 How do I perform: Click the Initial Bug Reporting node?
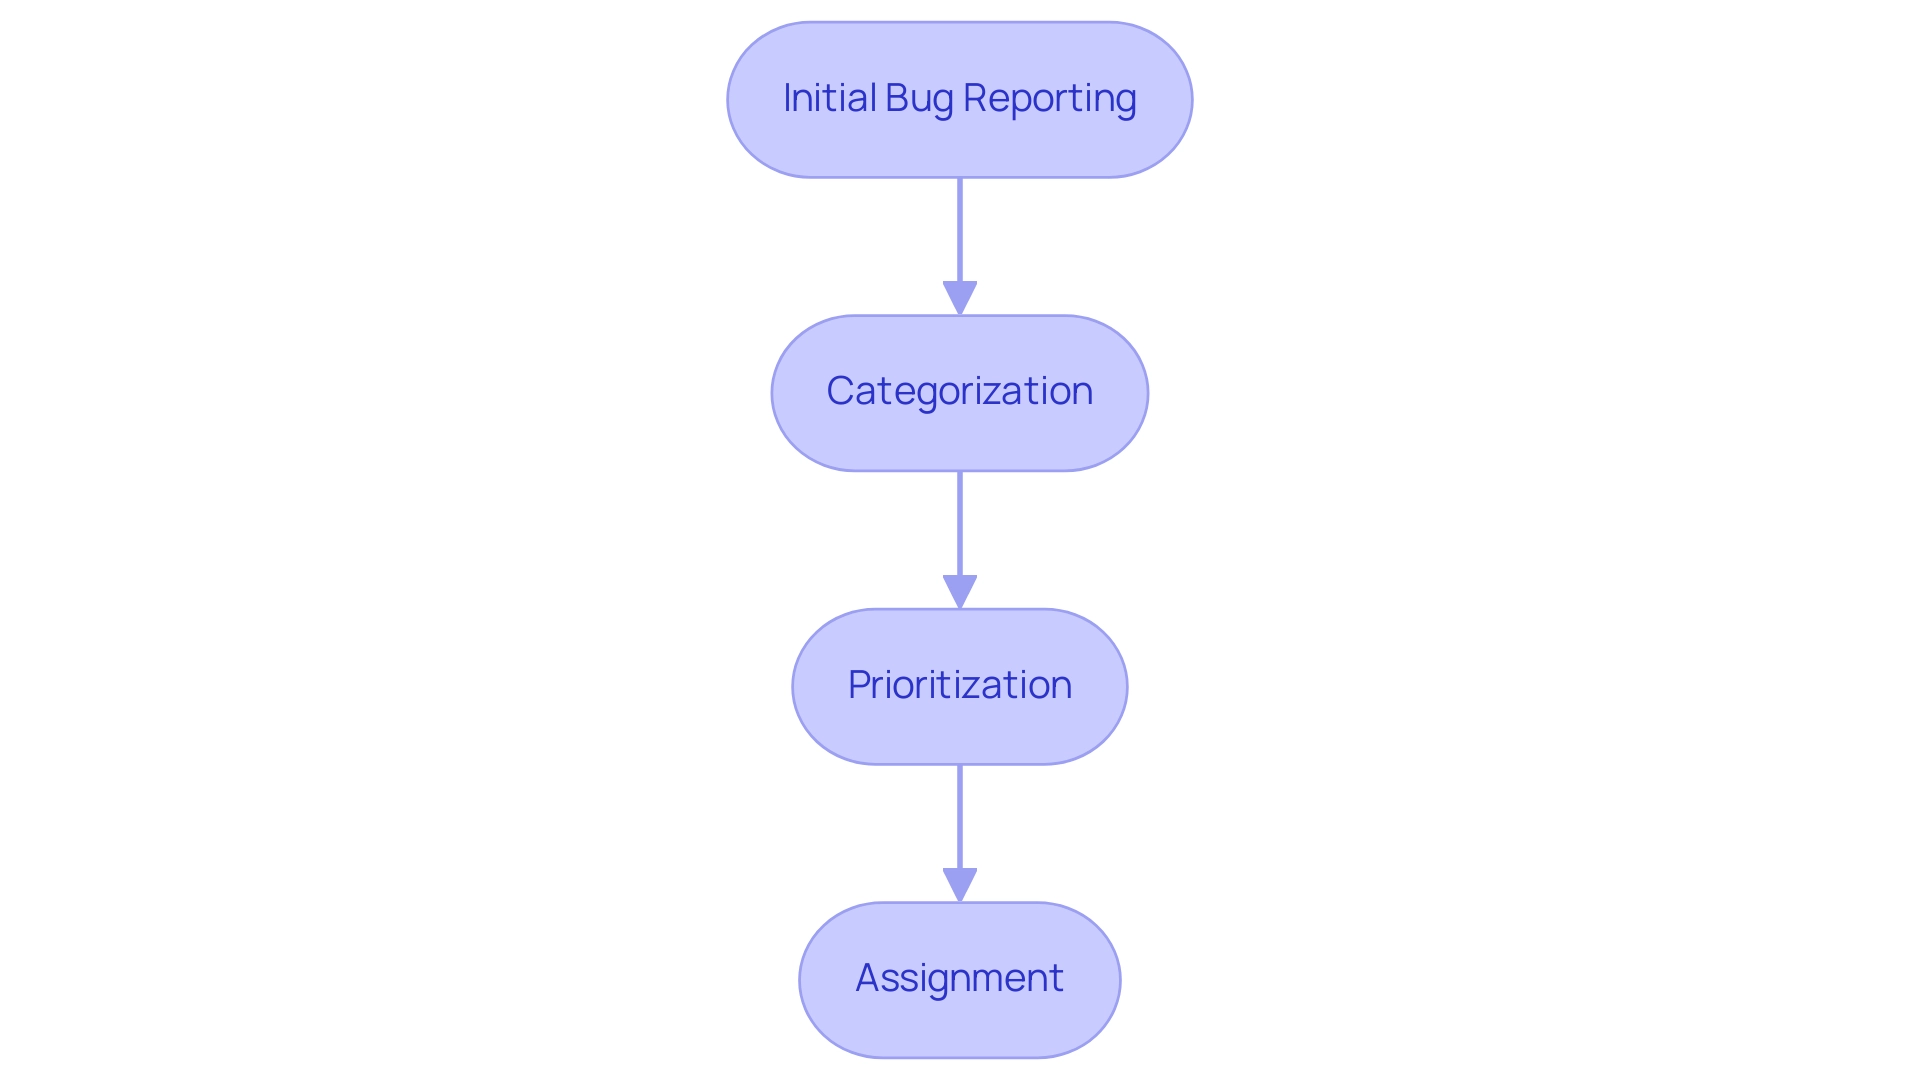(960, 96)
